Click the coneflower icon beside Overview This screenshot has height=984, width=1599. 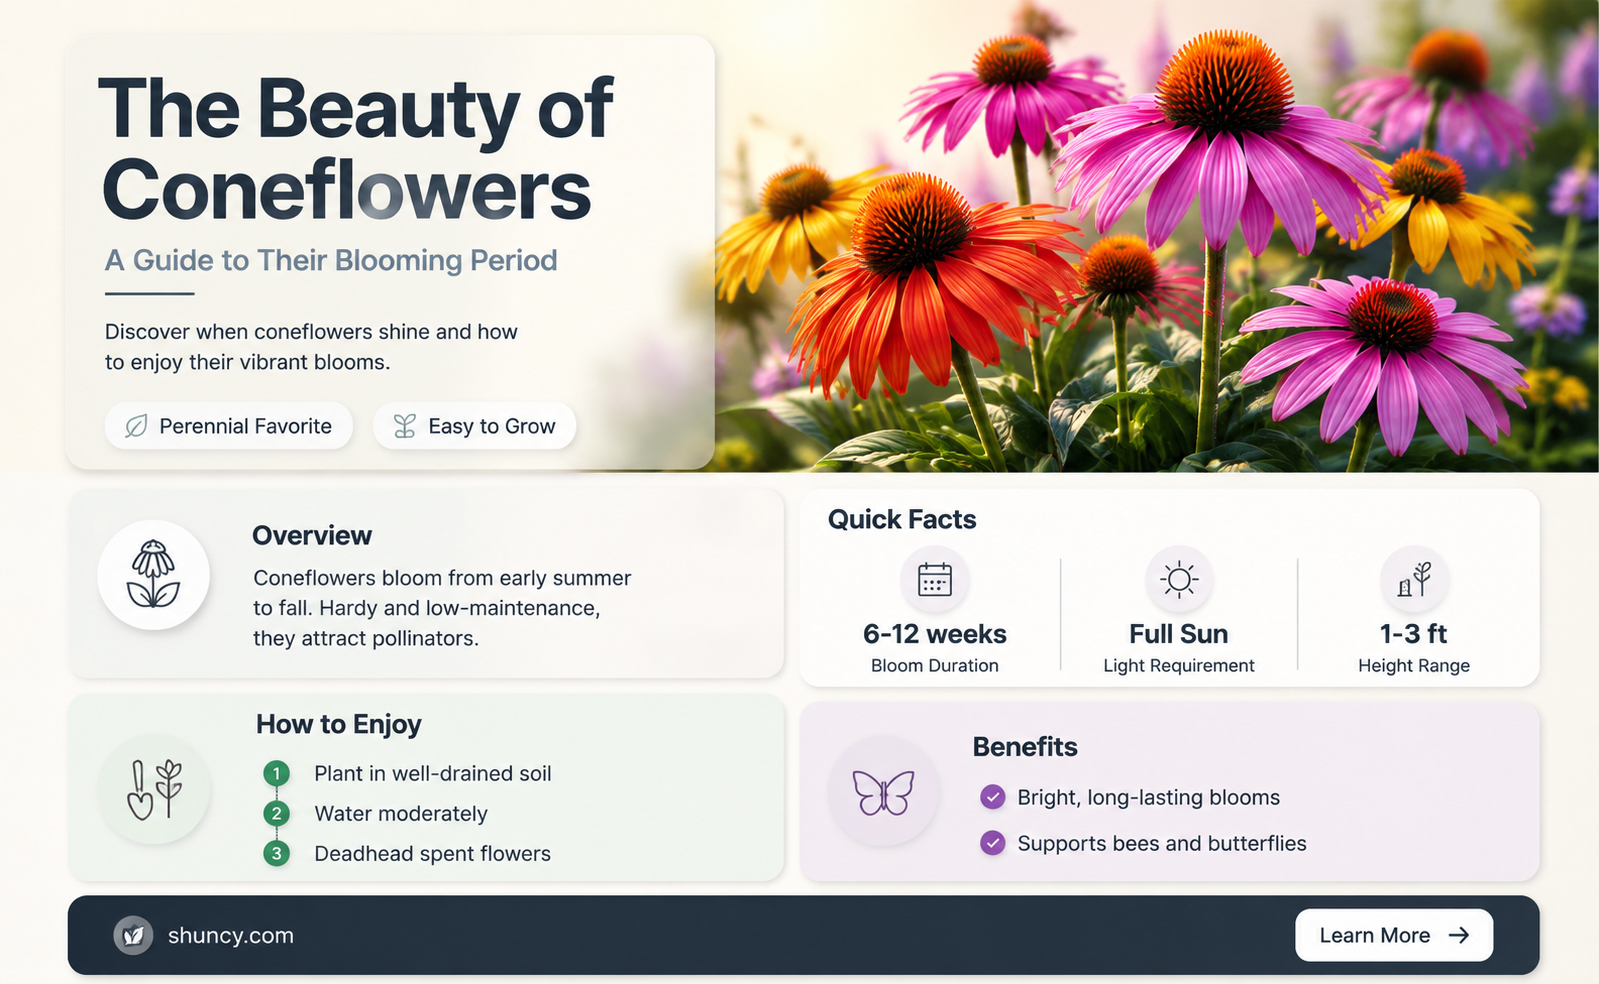pos(153,574)
